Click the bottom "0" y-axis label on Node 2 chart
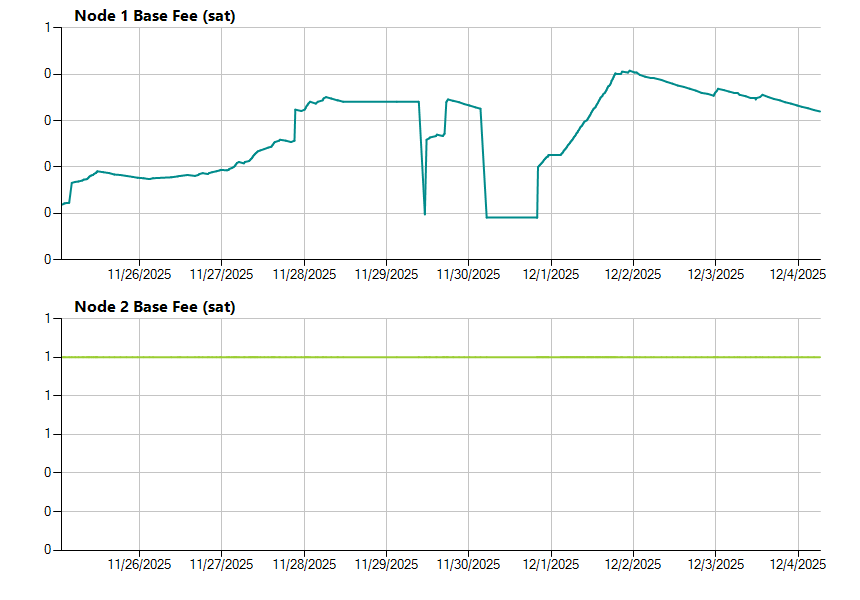Viewport: 860px width, 600px height. [x=47, y=550]
